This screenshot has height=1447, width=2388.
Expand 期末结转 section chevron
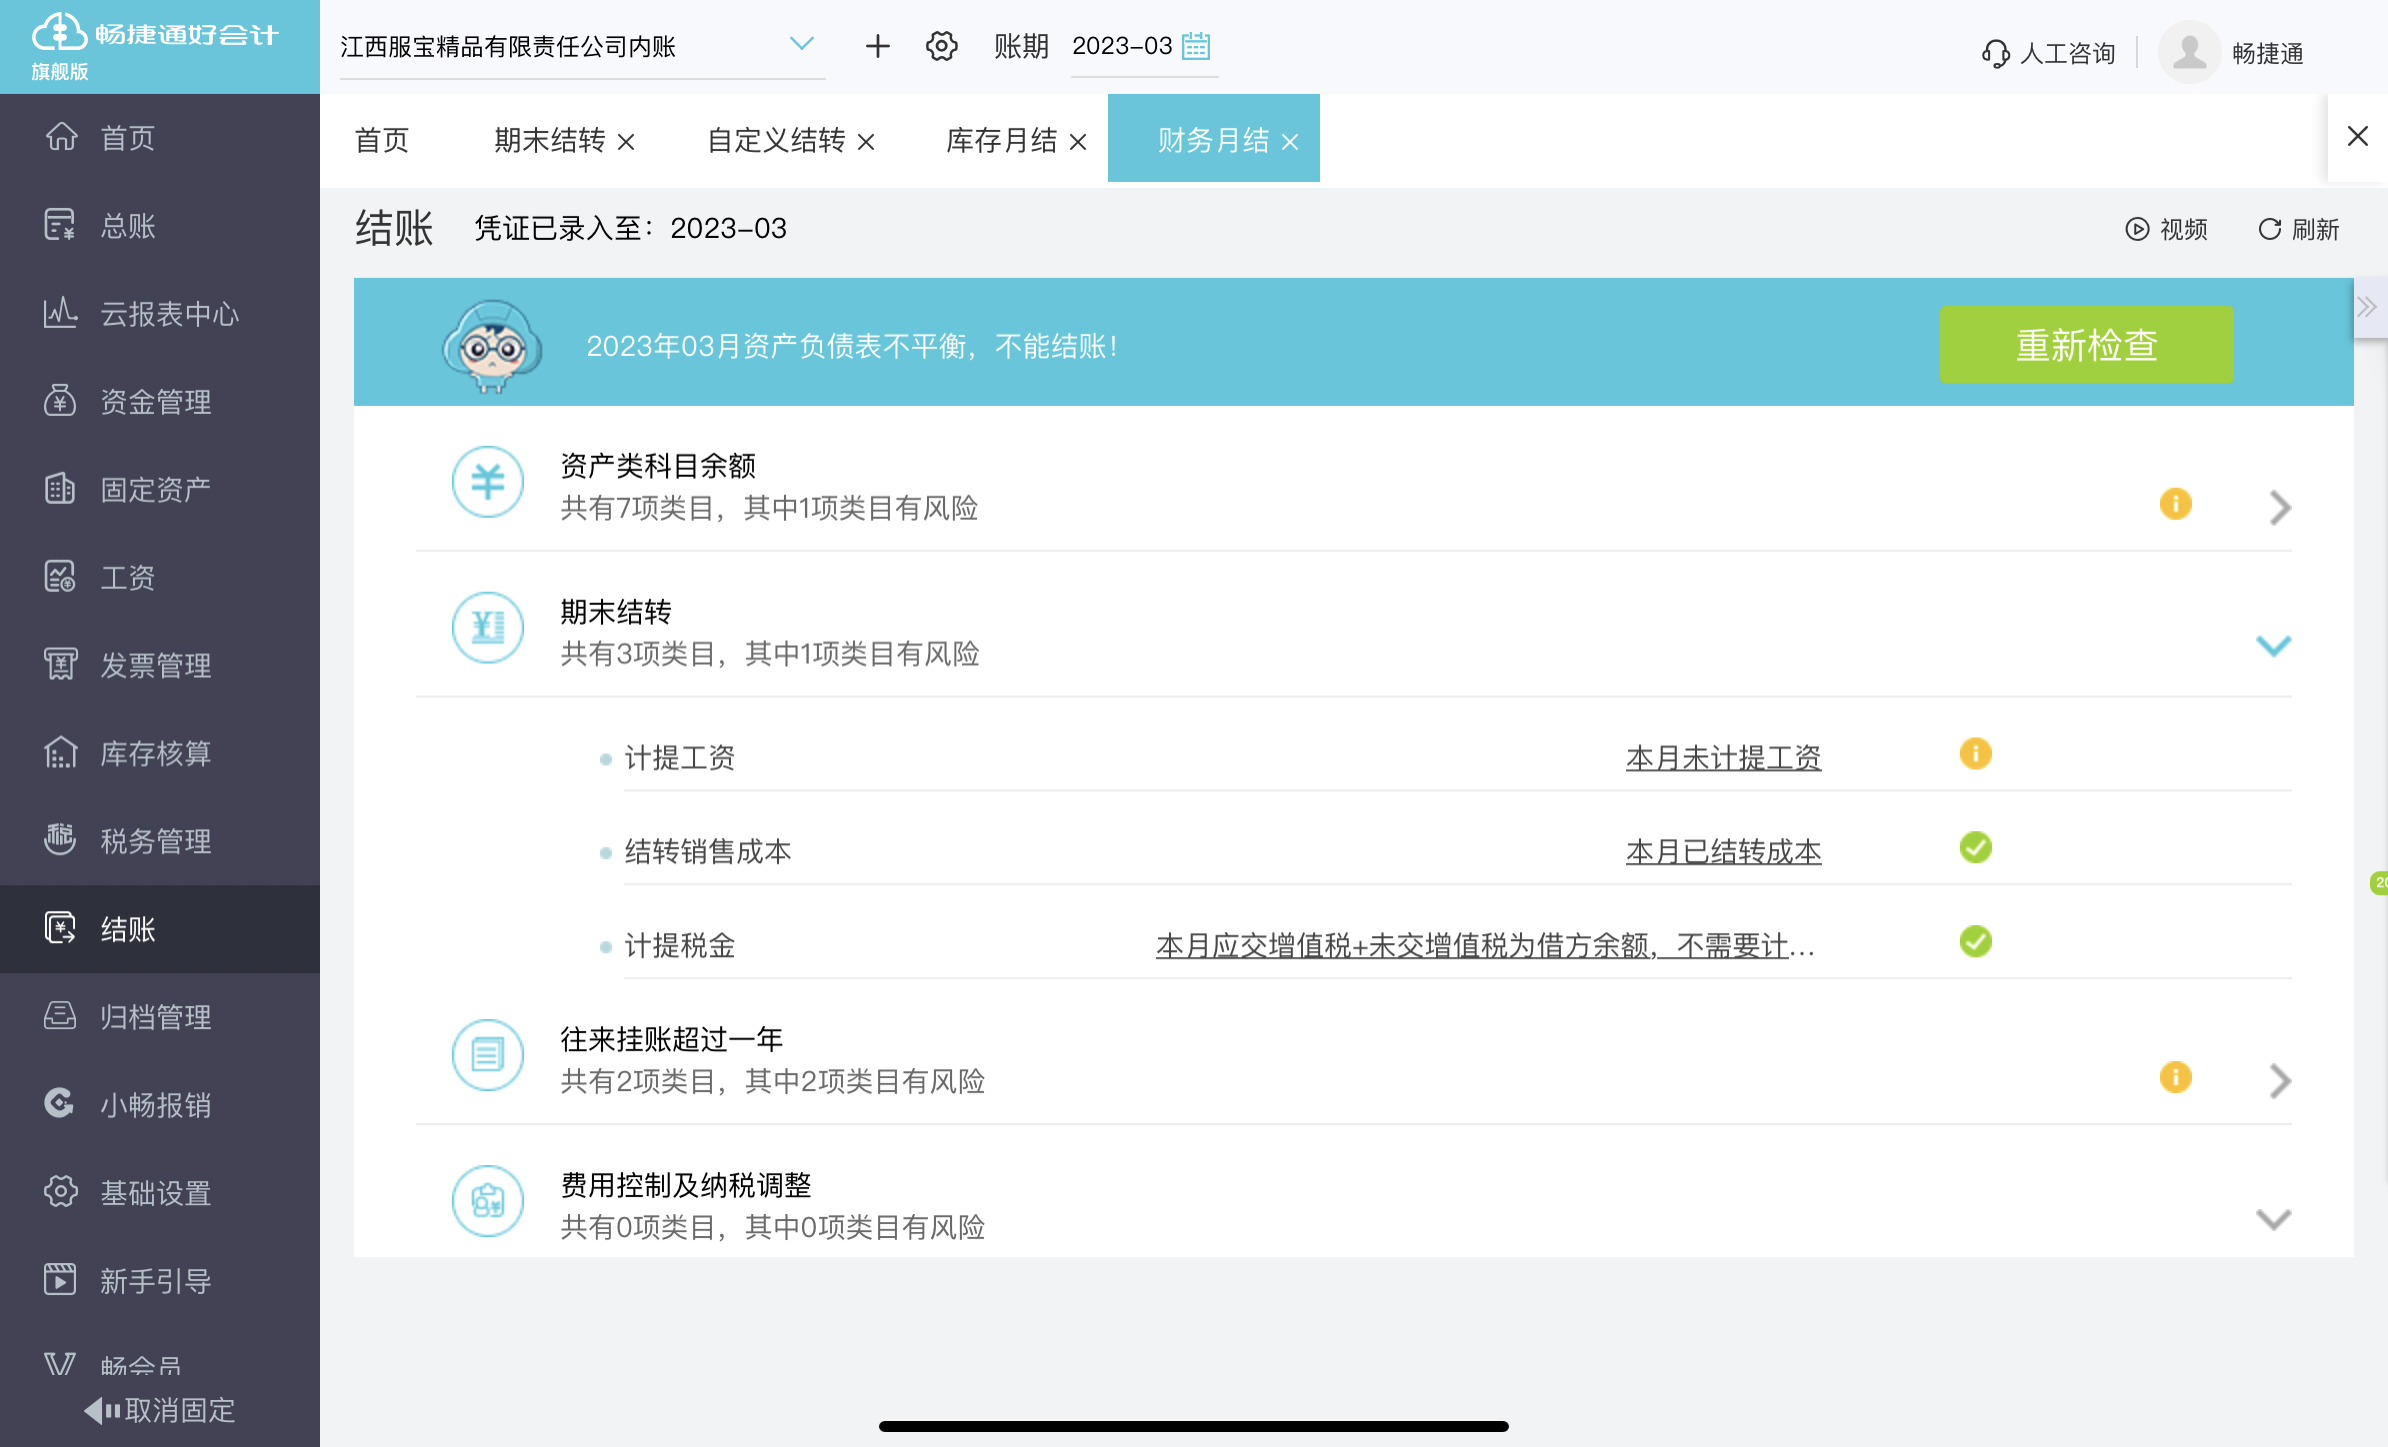(2275, 645)
